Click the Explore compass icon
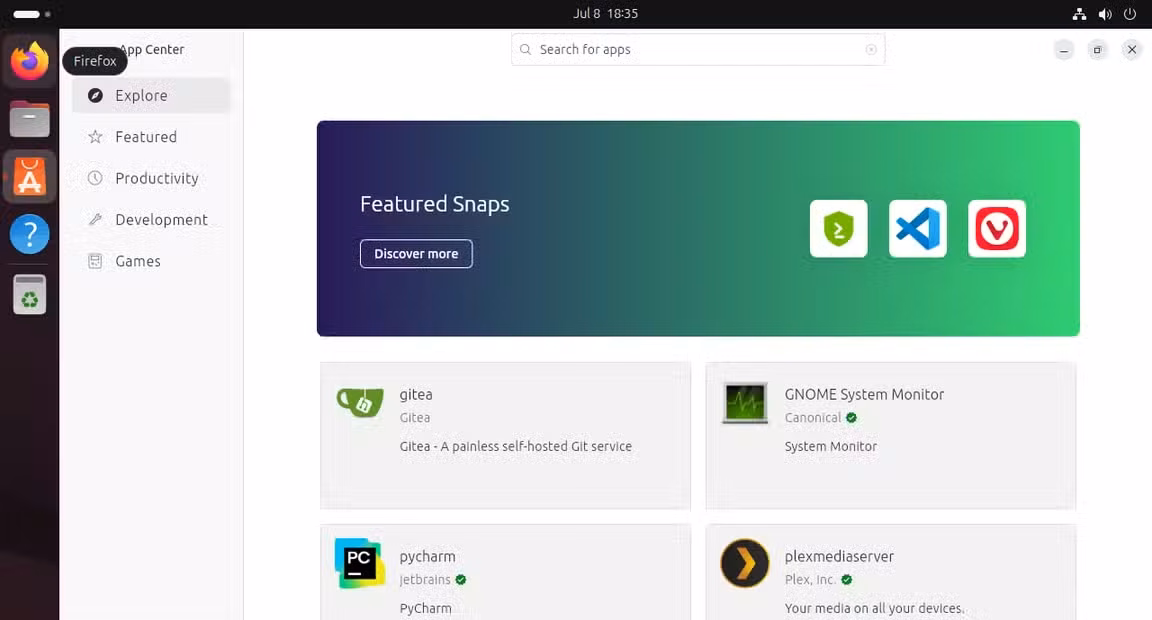 [95, 95]
